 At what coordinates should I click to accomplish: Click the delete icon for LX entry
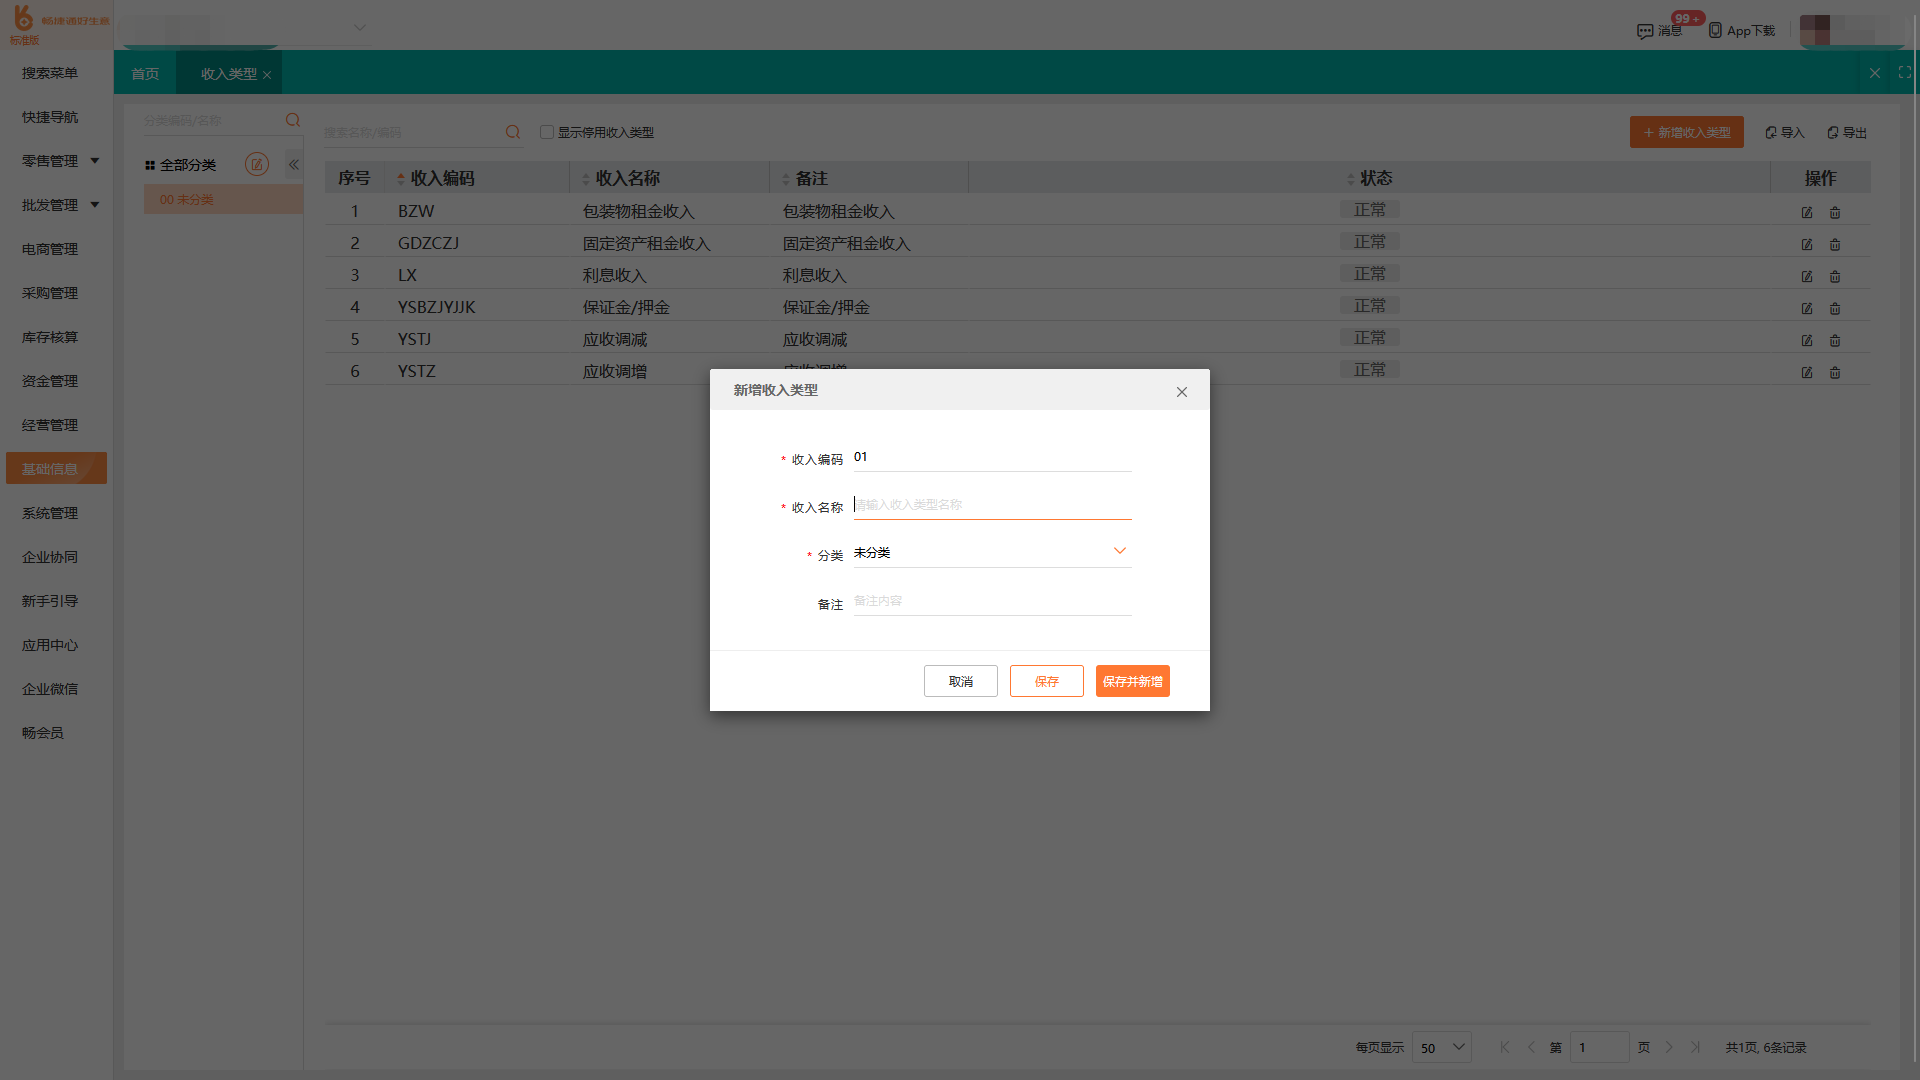pos(1836,276)
